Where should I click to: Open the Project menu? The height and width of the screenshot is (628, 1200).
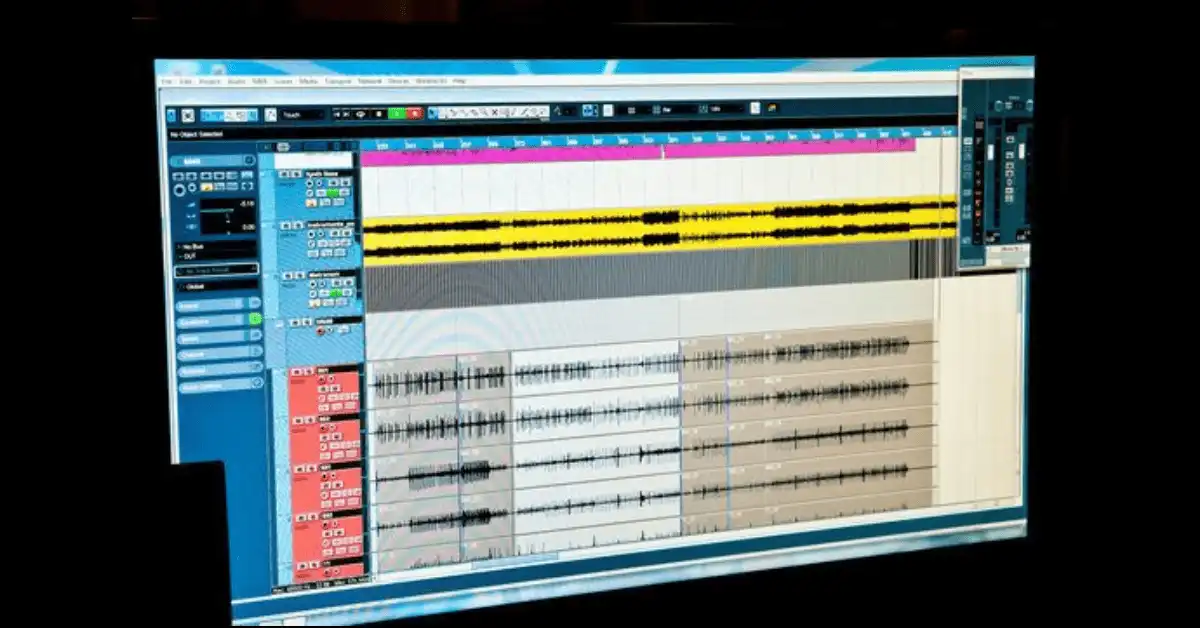(208, 82)
